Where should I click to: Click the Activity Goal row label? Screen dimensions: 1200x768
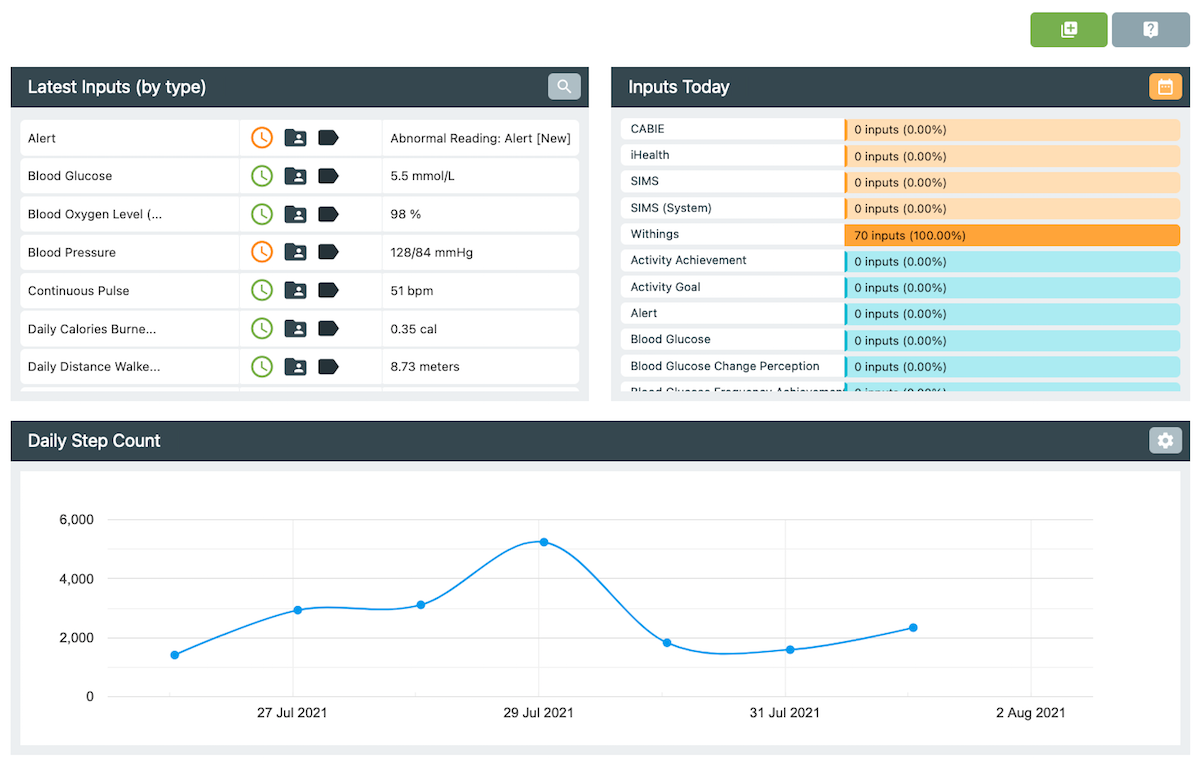click(x=666, y=287)
